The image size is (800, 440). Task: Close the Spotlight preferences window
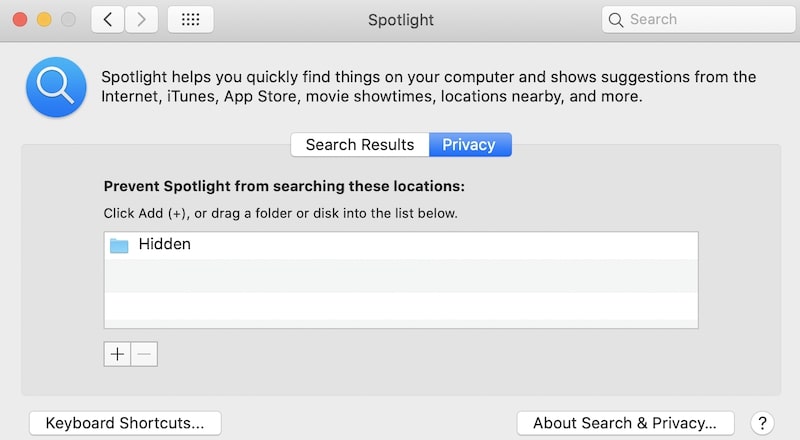click(x=20, y=20)
